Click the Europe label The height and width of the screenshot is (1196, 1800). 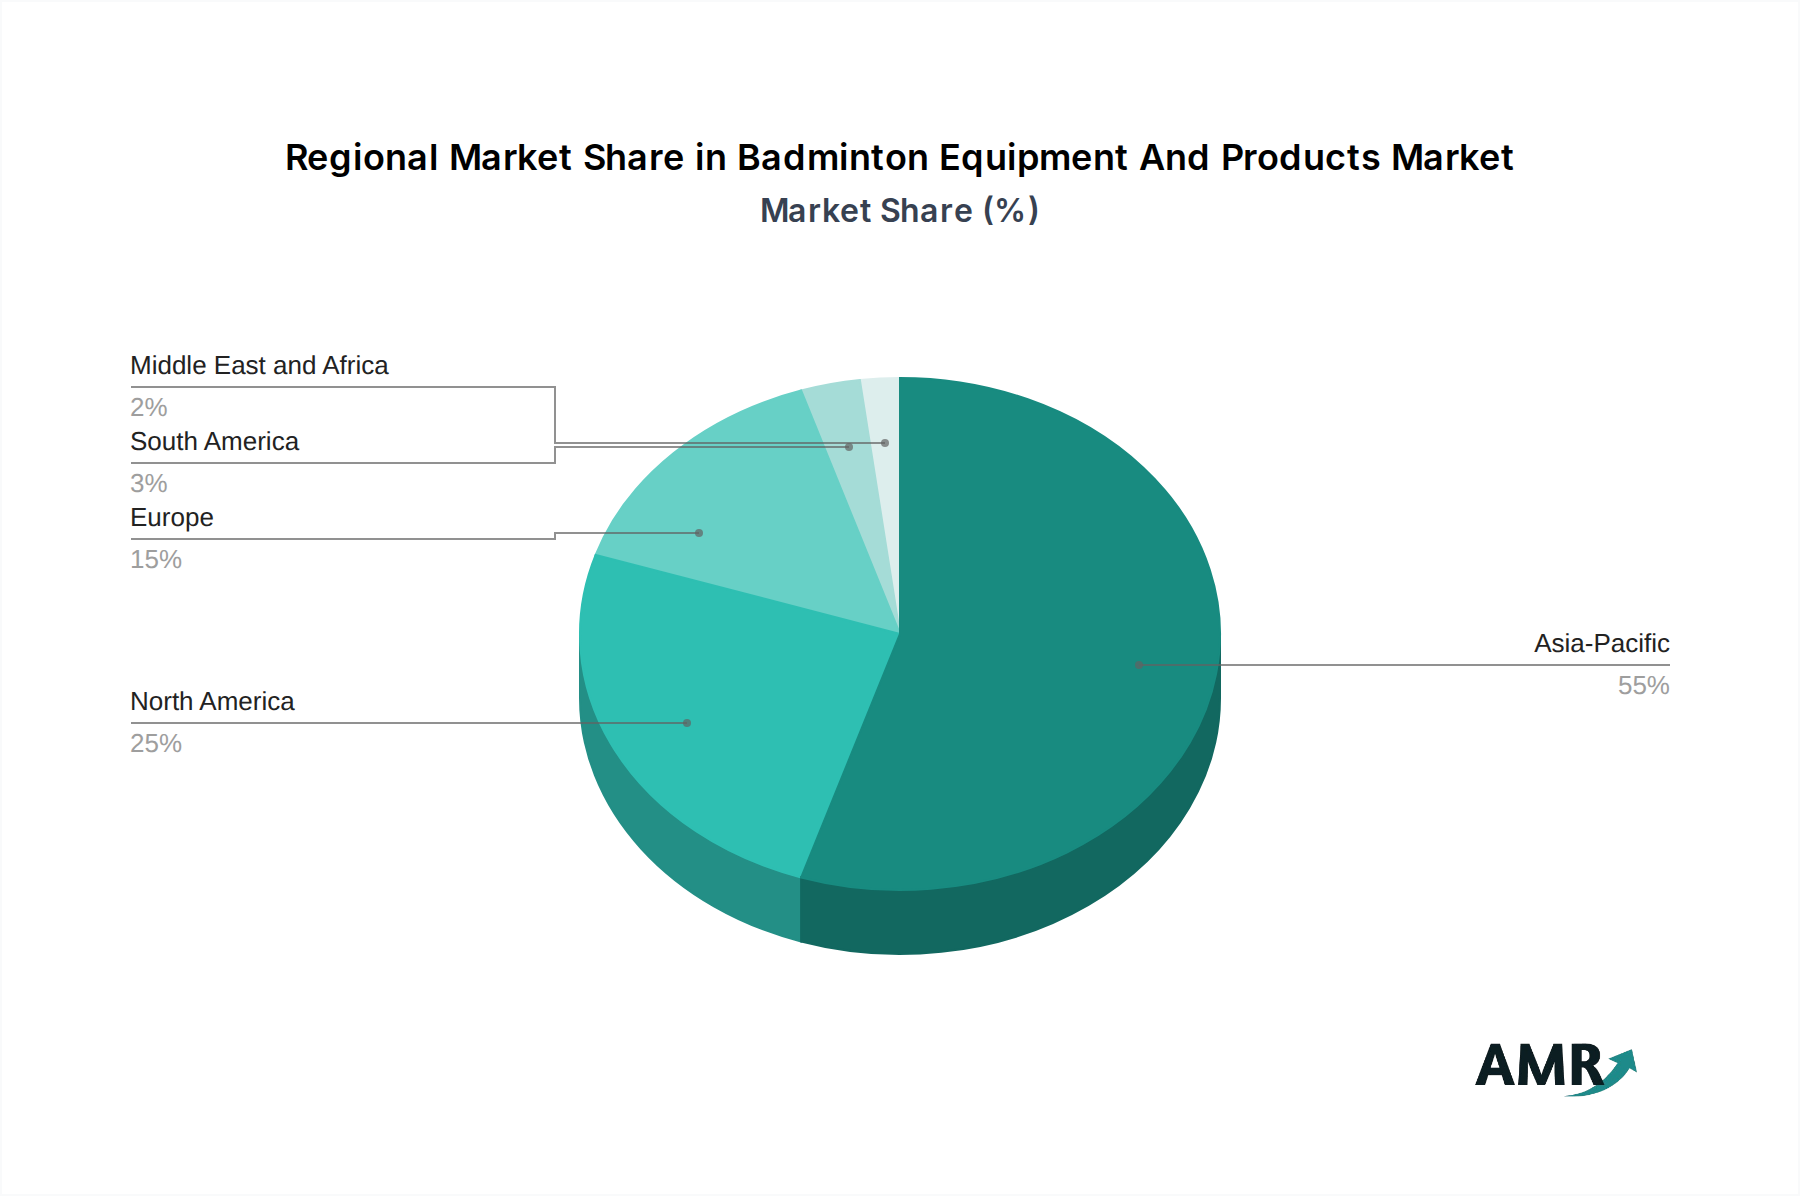(x=171, y=518)
